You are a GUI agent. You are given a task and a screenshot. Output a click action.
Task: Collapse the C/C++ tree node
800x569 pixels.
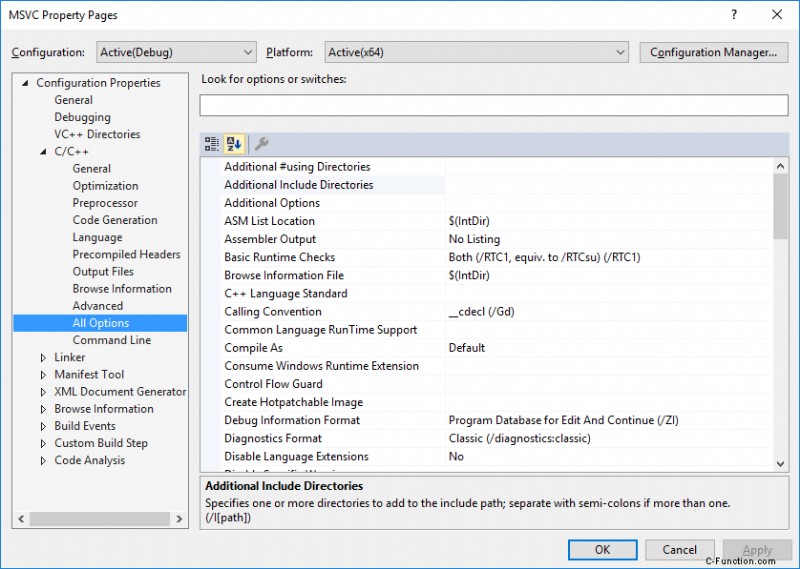43,152
